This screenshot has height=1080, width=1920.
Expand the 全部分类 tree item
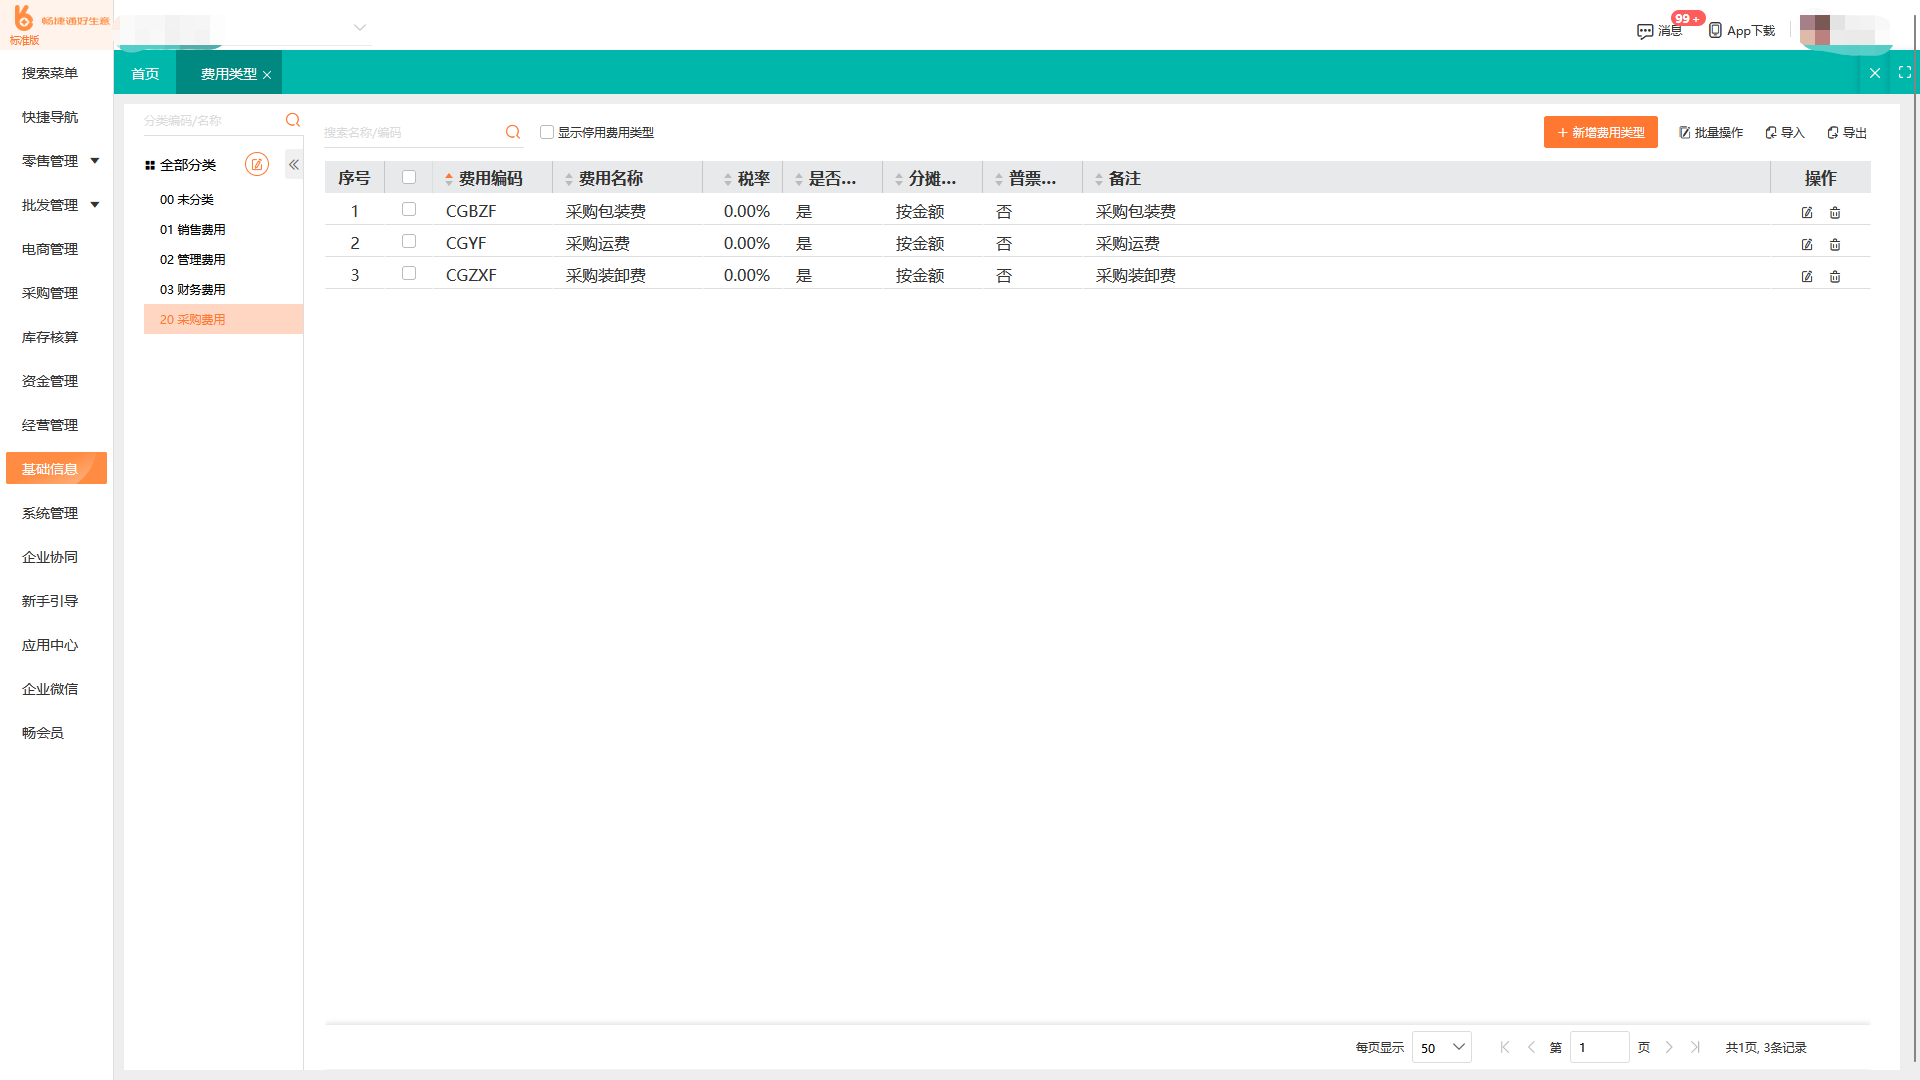click(x=149, y=165)
